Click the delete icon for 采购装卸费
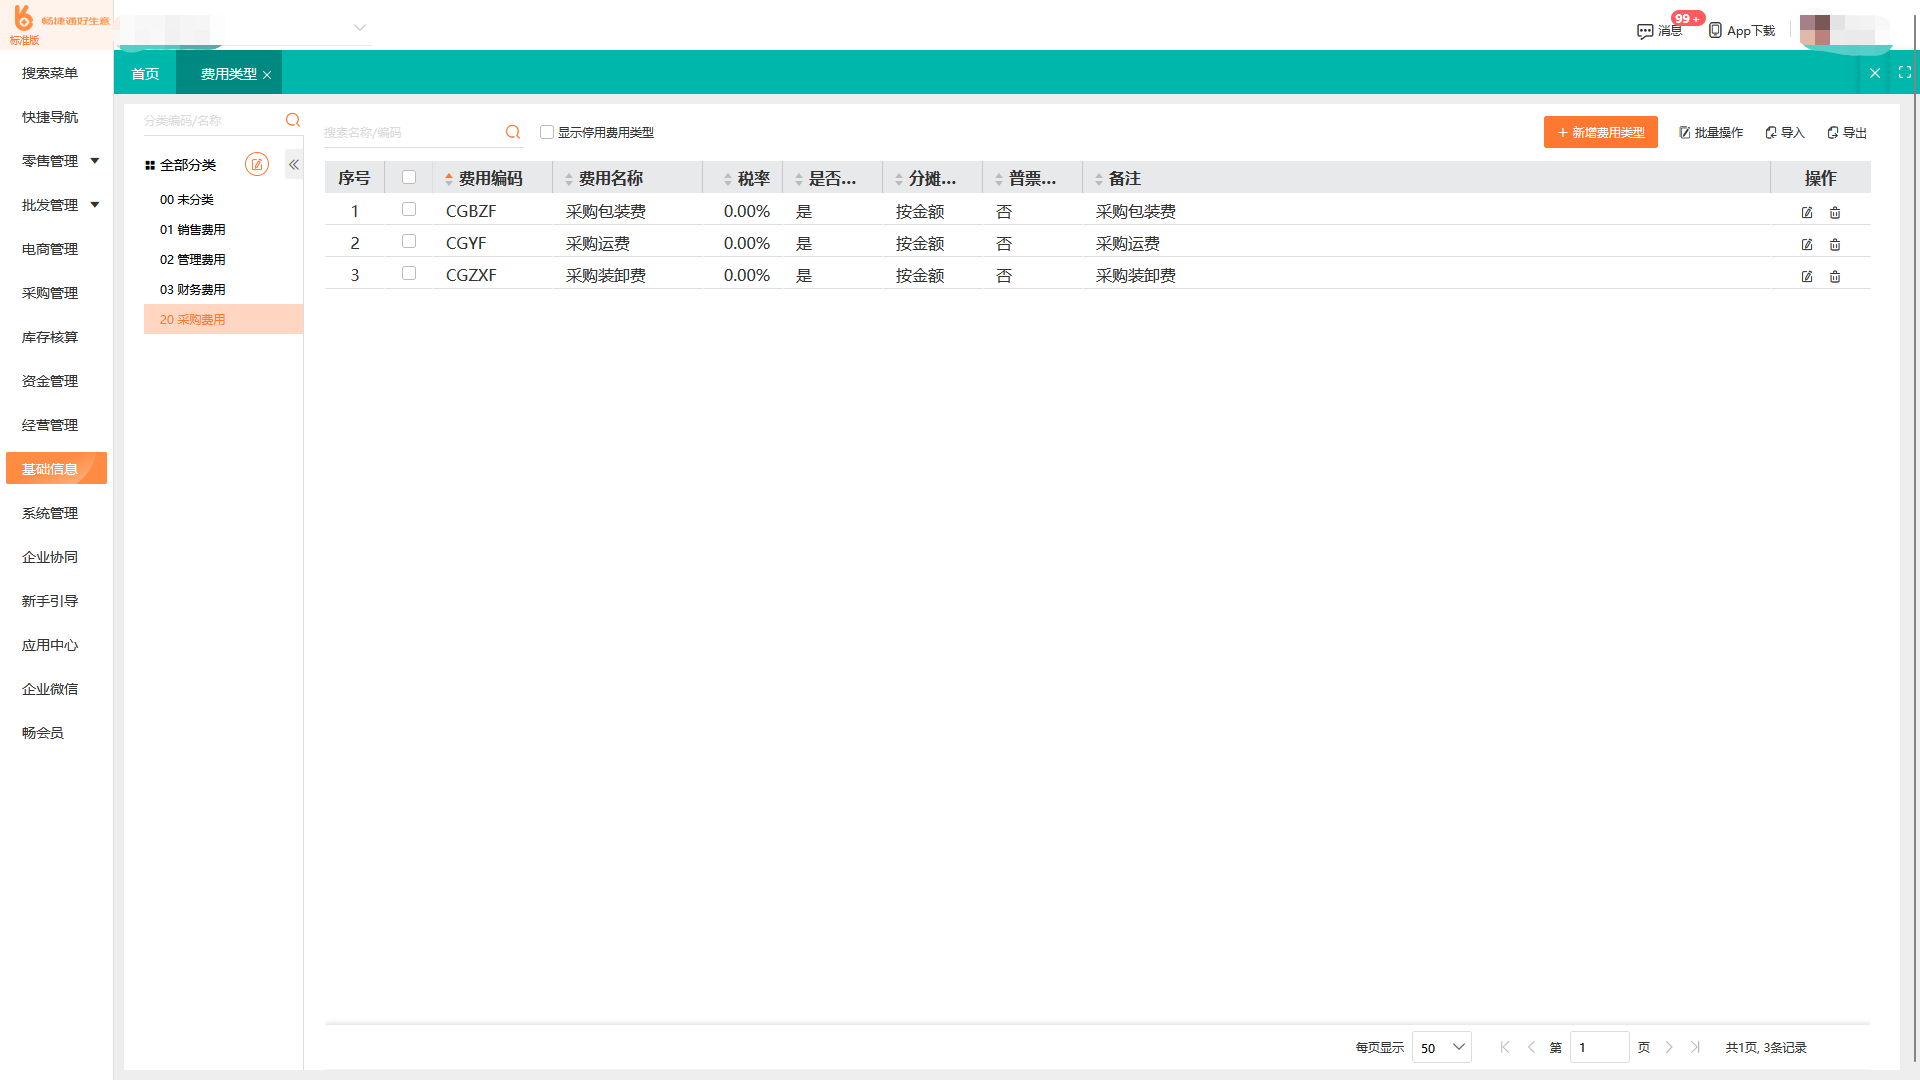The height and width of the screenshot is (1080, 1920). (1836, 274)
